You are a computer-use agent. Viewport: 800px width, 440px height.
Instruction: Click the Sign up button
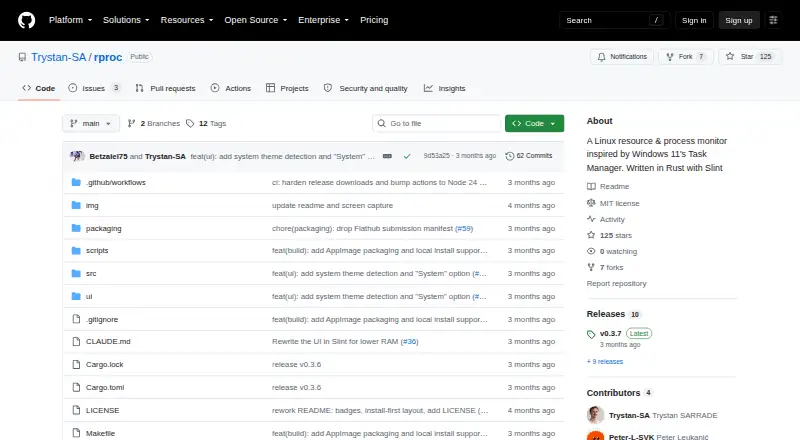739,20
